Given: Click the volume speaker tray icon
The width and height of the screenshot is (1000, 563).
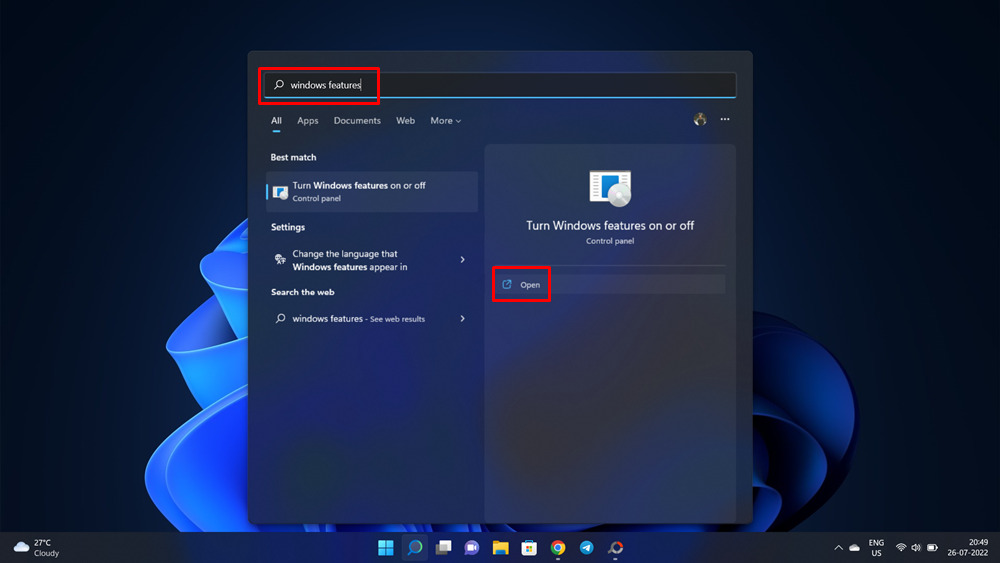Looking at the screenshot, I should [916, 548].
